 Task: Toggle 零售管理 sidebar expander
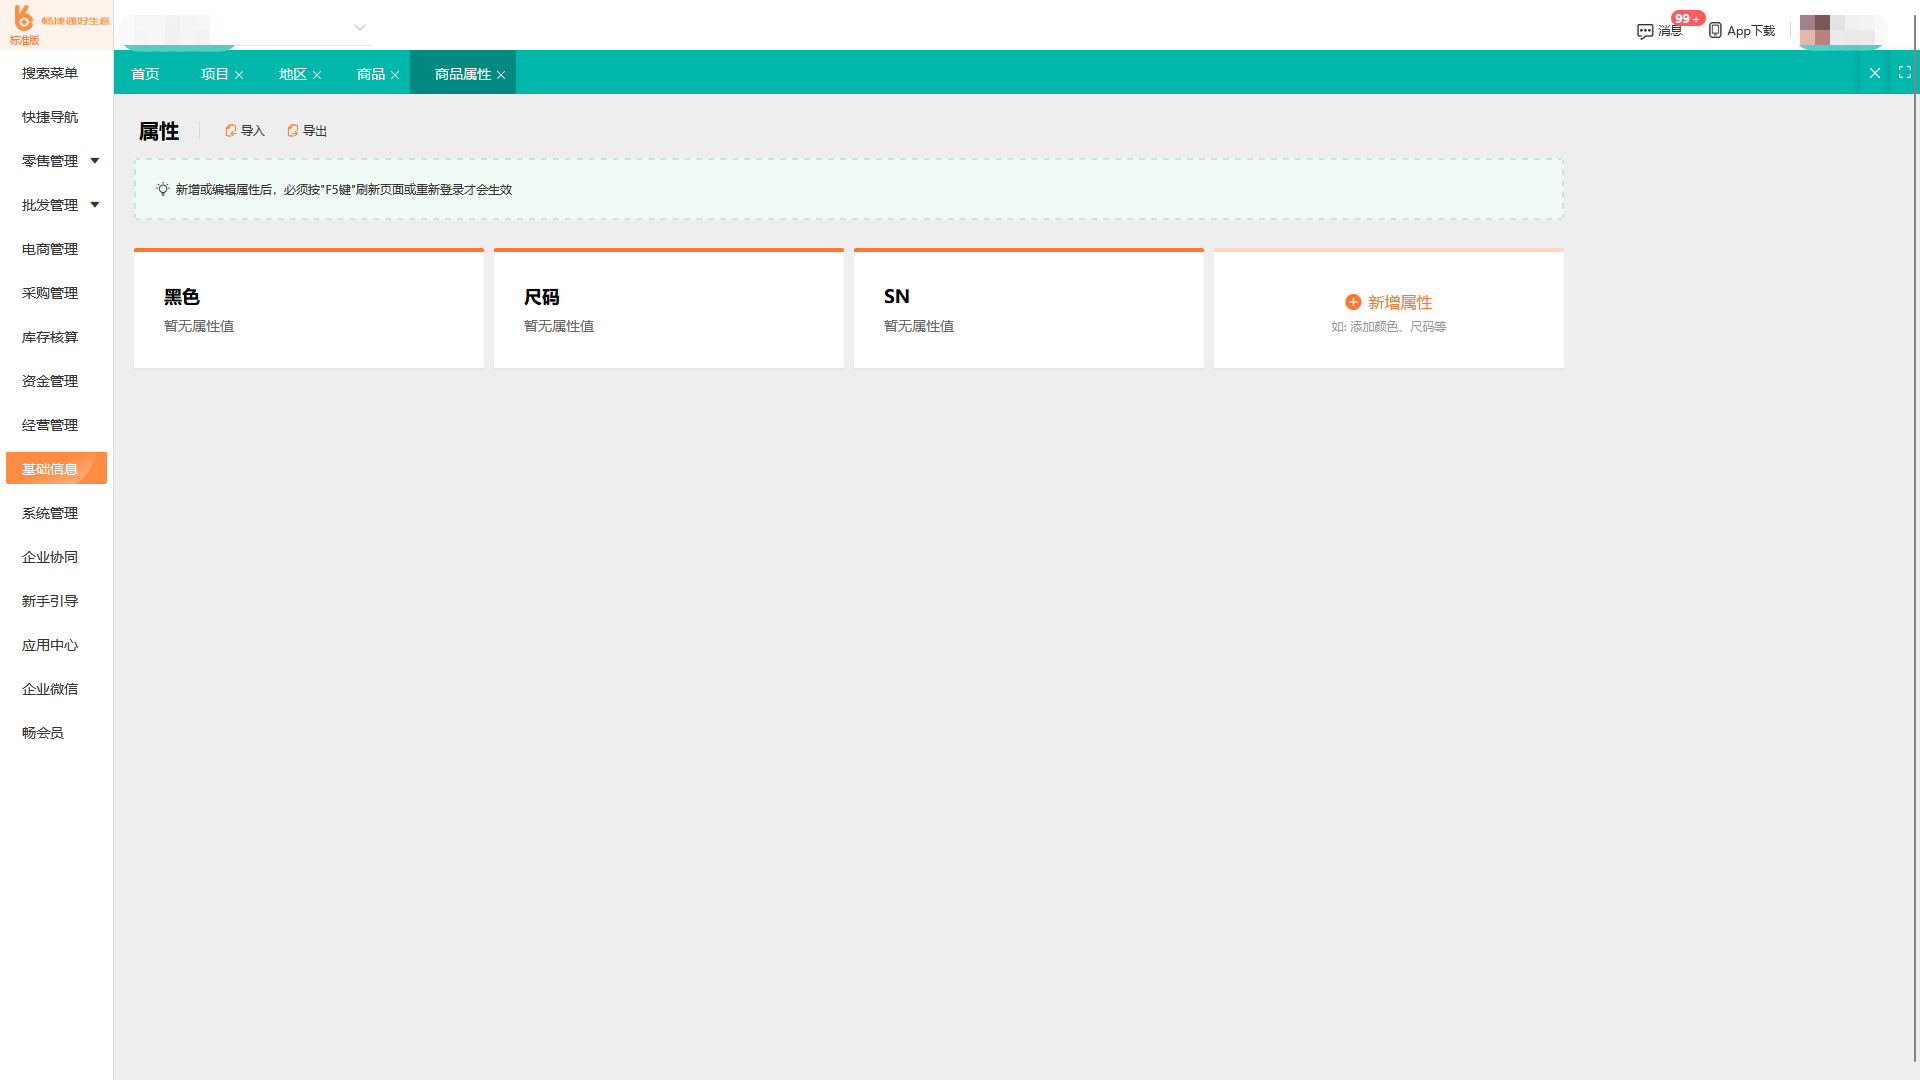(x=94, y=160)
